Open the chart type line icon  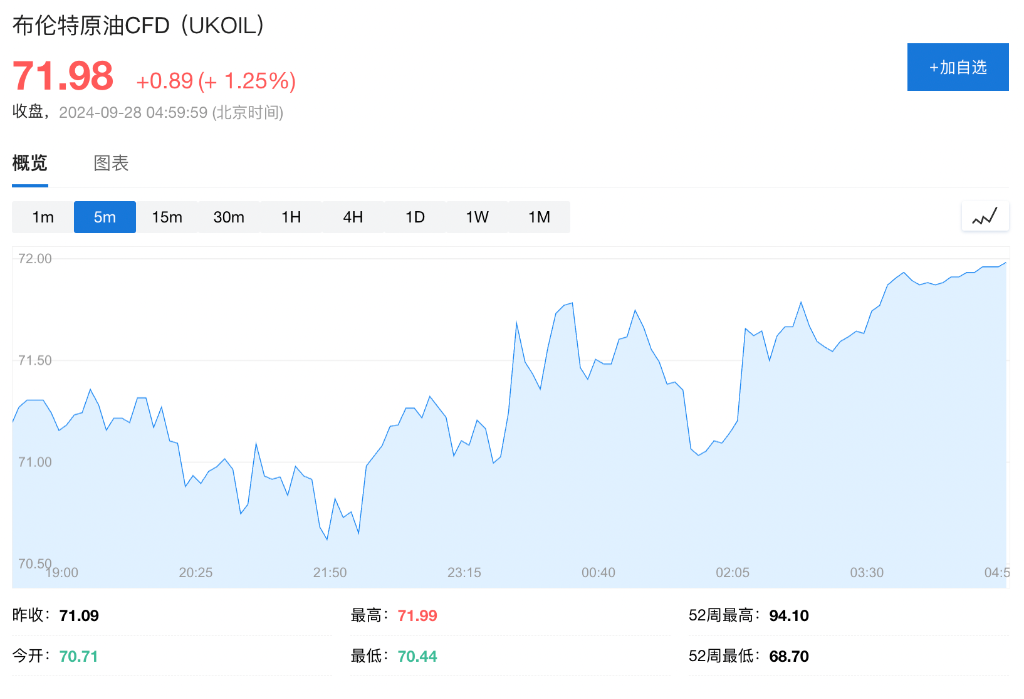[985, 216]
